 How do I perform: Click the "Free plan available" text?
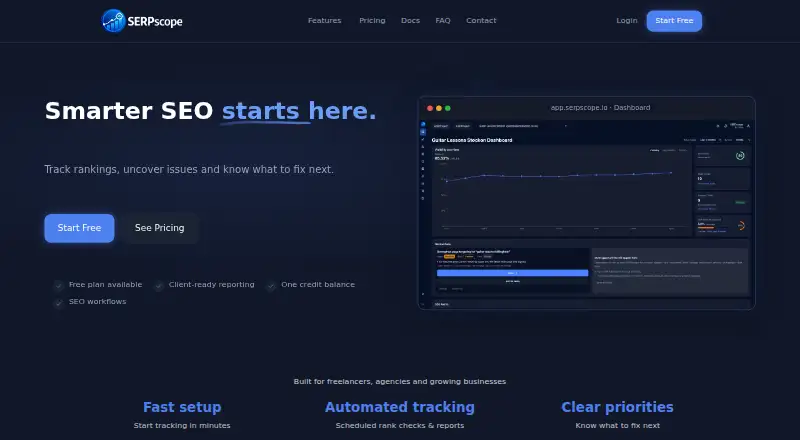point(106,284)
